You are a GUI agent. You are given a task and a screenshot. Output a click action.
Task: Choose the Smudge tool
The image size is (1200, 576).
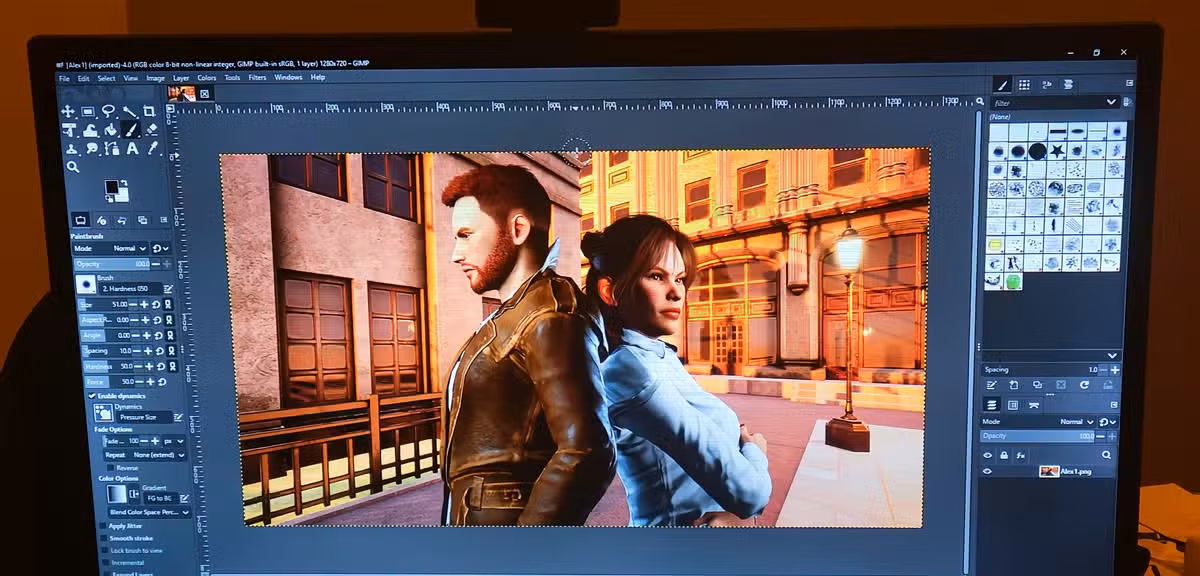[91, 149]
